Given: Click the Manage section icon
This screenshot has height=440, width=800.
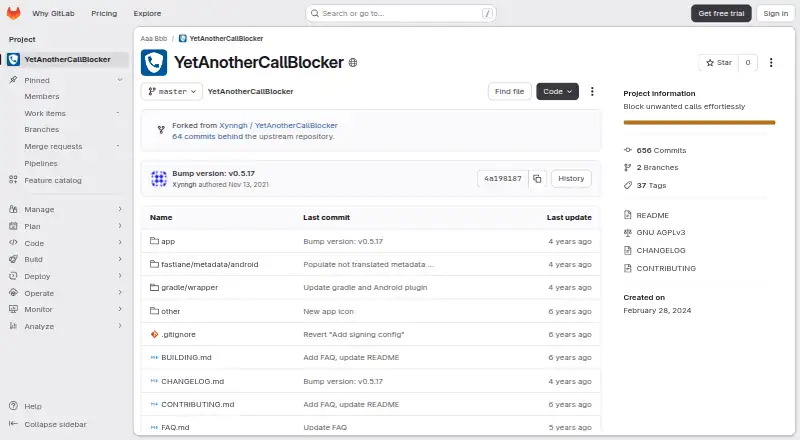Looking at the screenshot, I should point(13,209).
